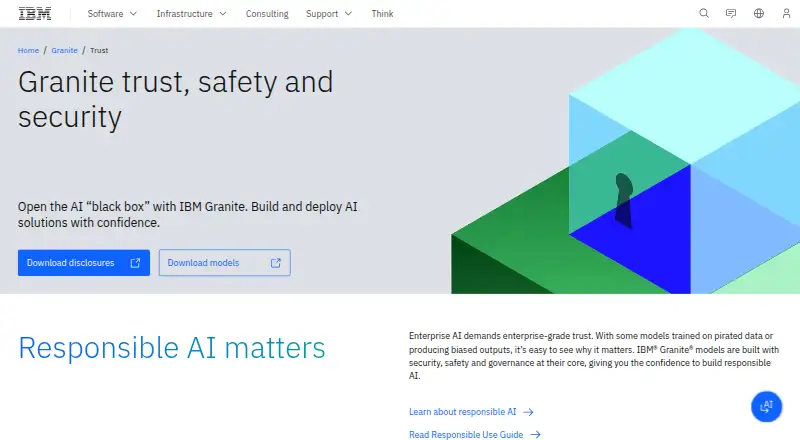Launch the floating AI assistant button
This screenshot has width=800, height=440.
coord(766,407)
